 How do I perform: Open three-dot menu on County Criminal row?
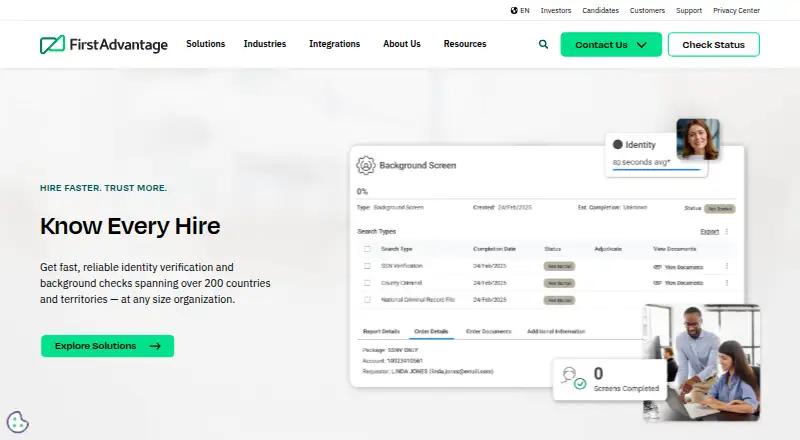tap(727, 283)
